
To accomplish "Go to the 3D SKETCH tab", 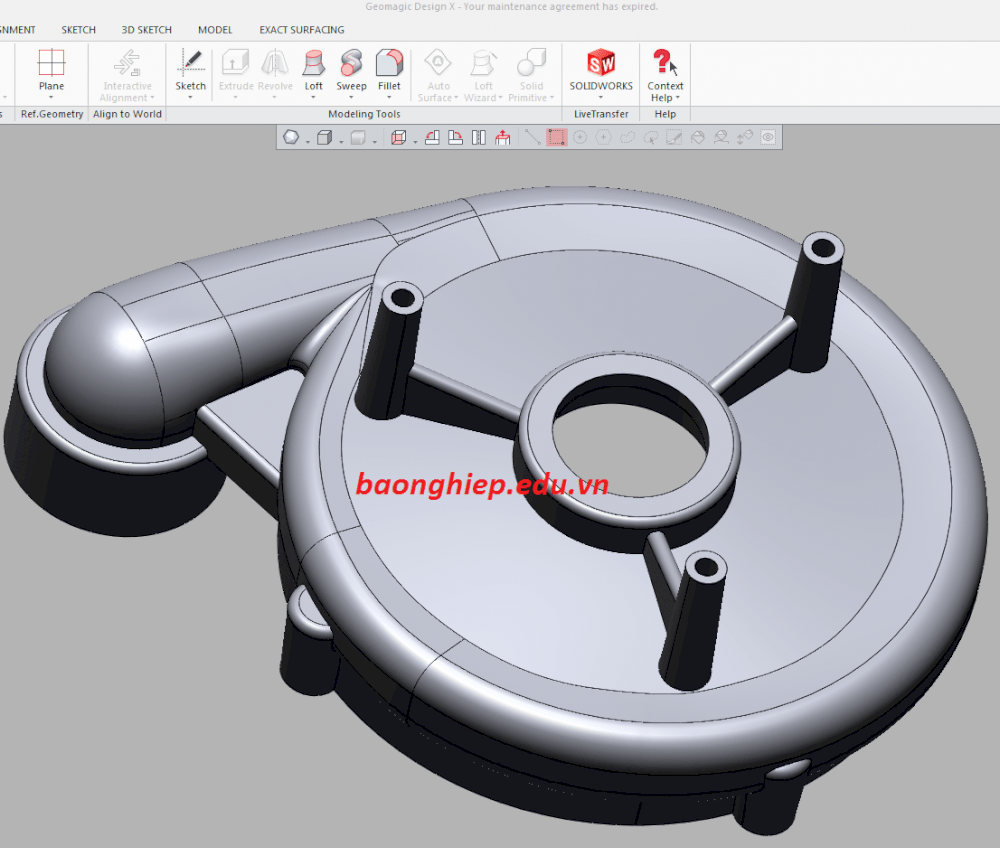I will point(147,30).
